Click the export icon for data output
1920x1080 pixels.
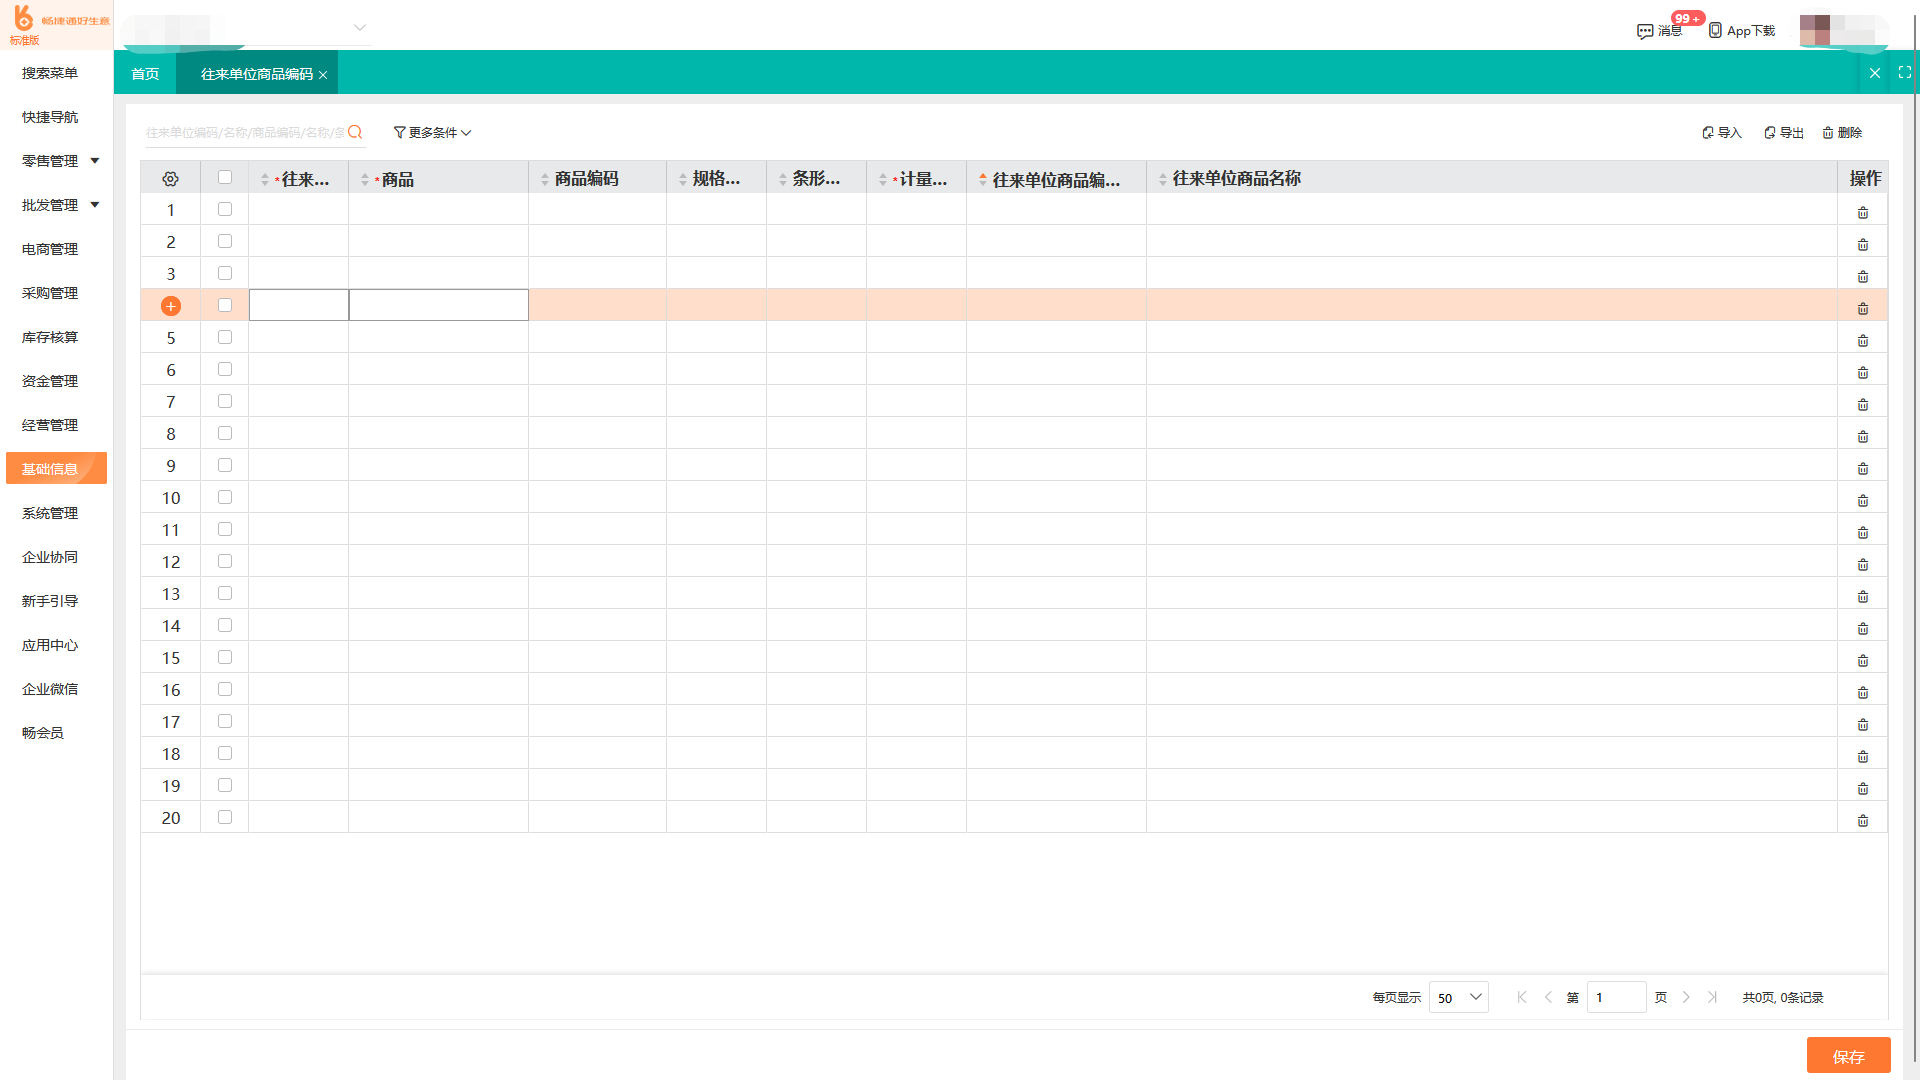(1783, 132)
